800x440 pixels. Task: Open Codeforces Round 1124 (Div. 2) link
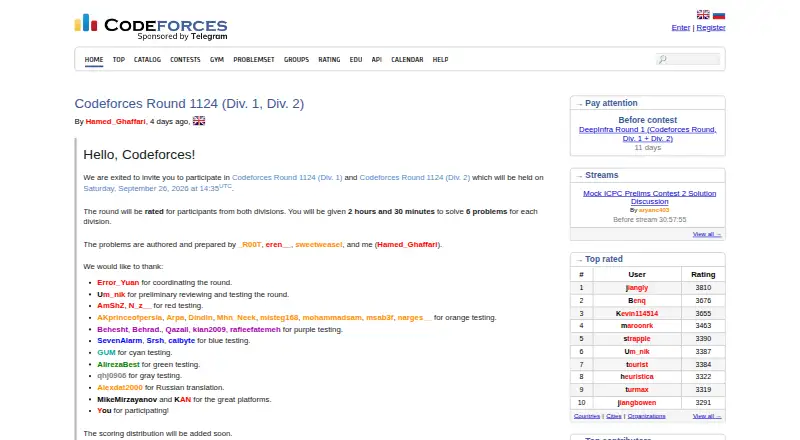pyautogui.click(x=415, y=178)
